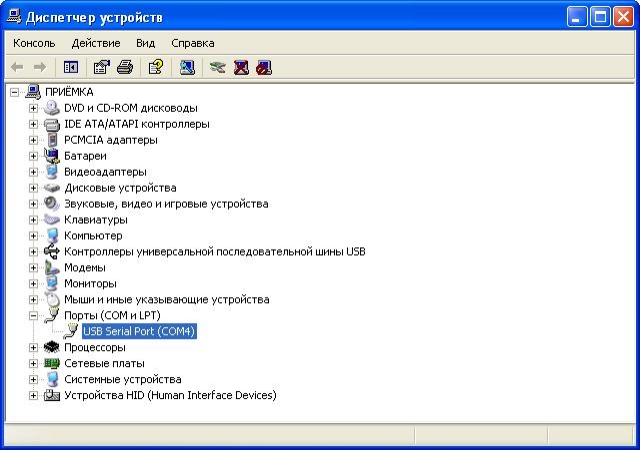Expand the Процессоры node
Viewport: 640px width, 450px height.
click(33, 348)
